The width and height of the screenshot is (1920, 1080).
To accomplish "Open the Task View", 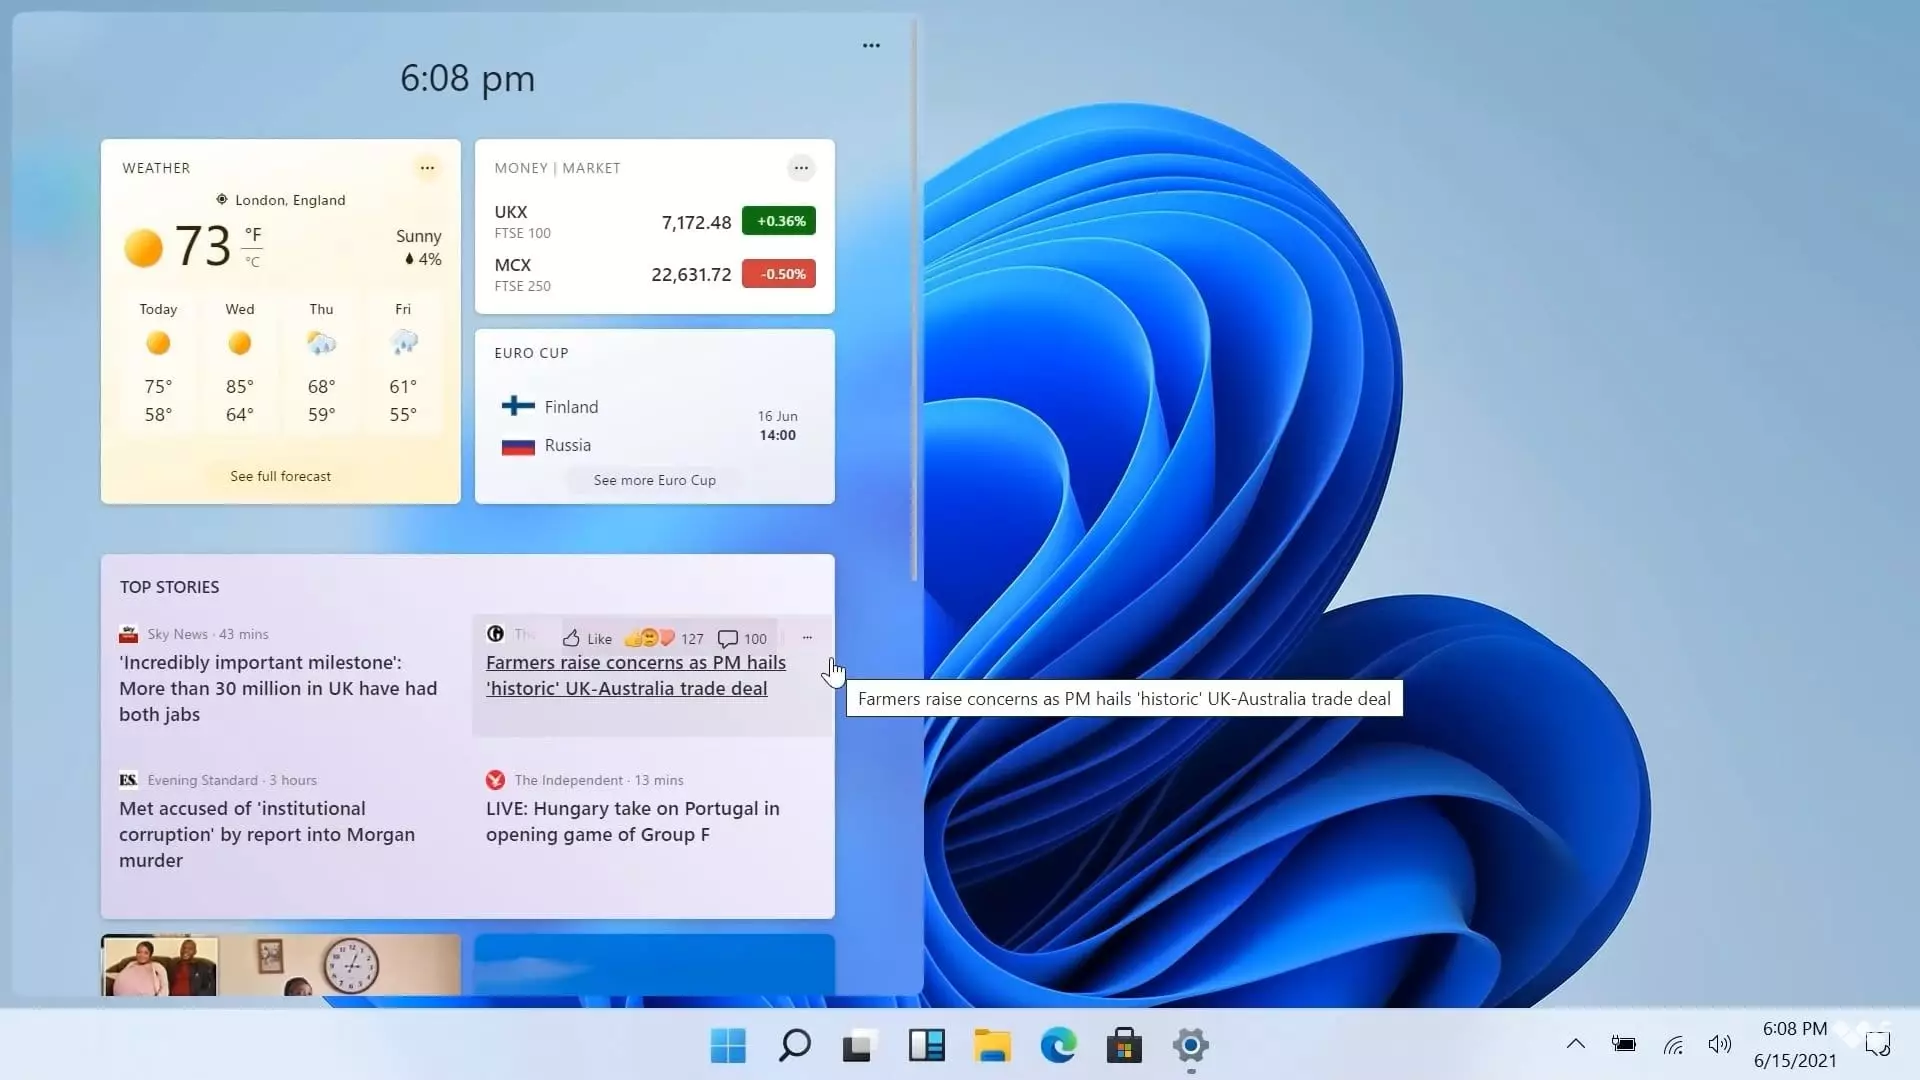I will (860, 1046).
